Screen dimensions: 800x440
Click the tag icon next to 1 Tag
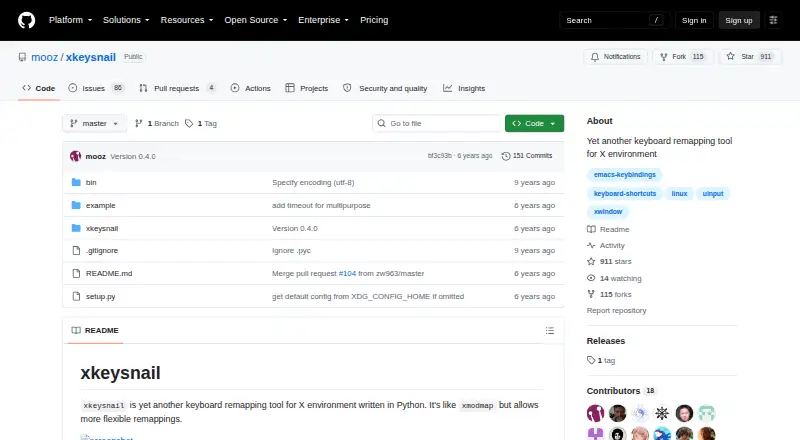click(189, 124)
